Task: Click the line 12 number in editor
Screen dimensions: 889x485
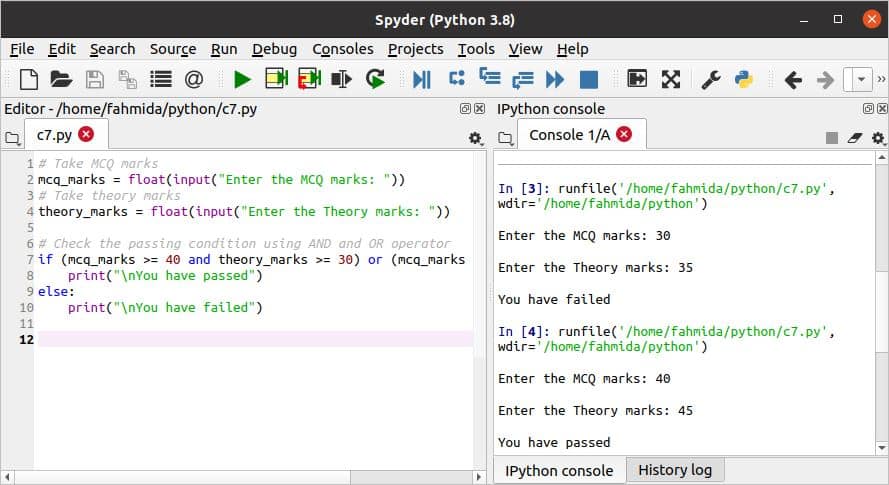Action: click(27, 340)
